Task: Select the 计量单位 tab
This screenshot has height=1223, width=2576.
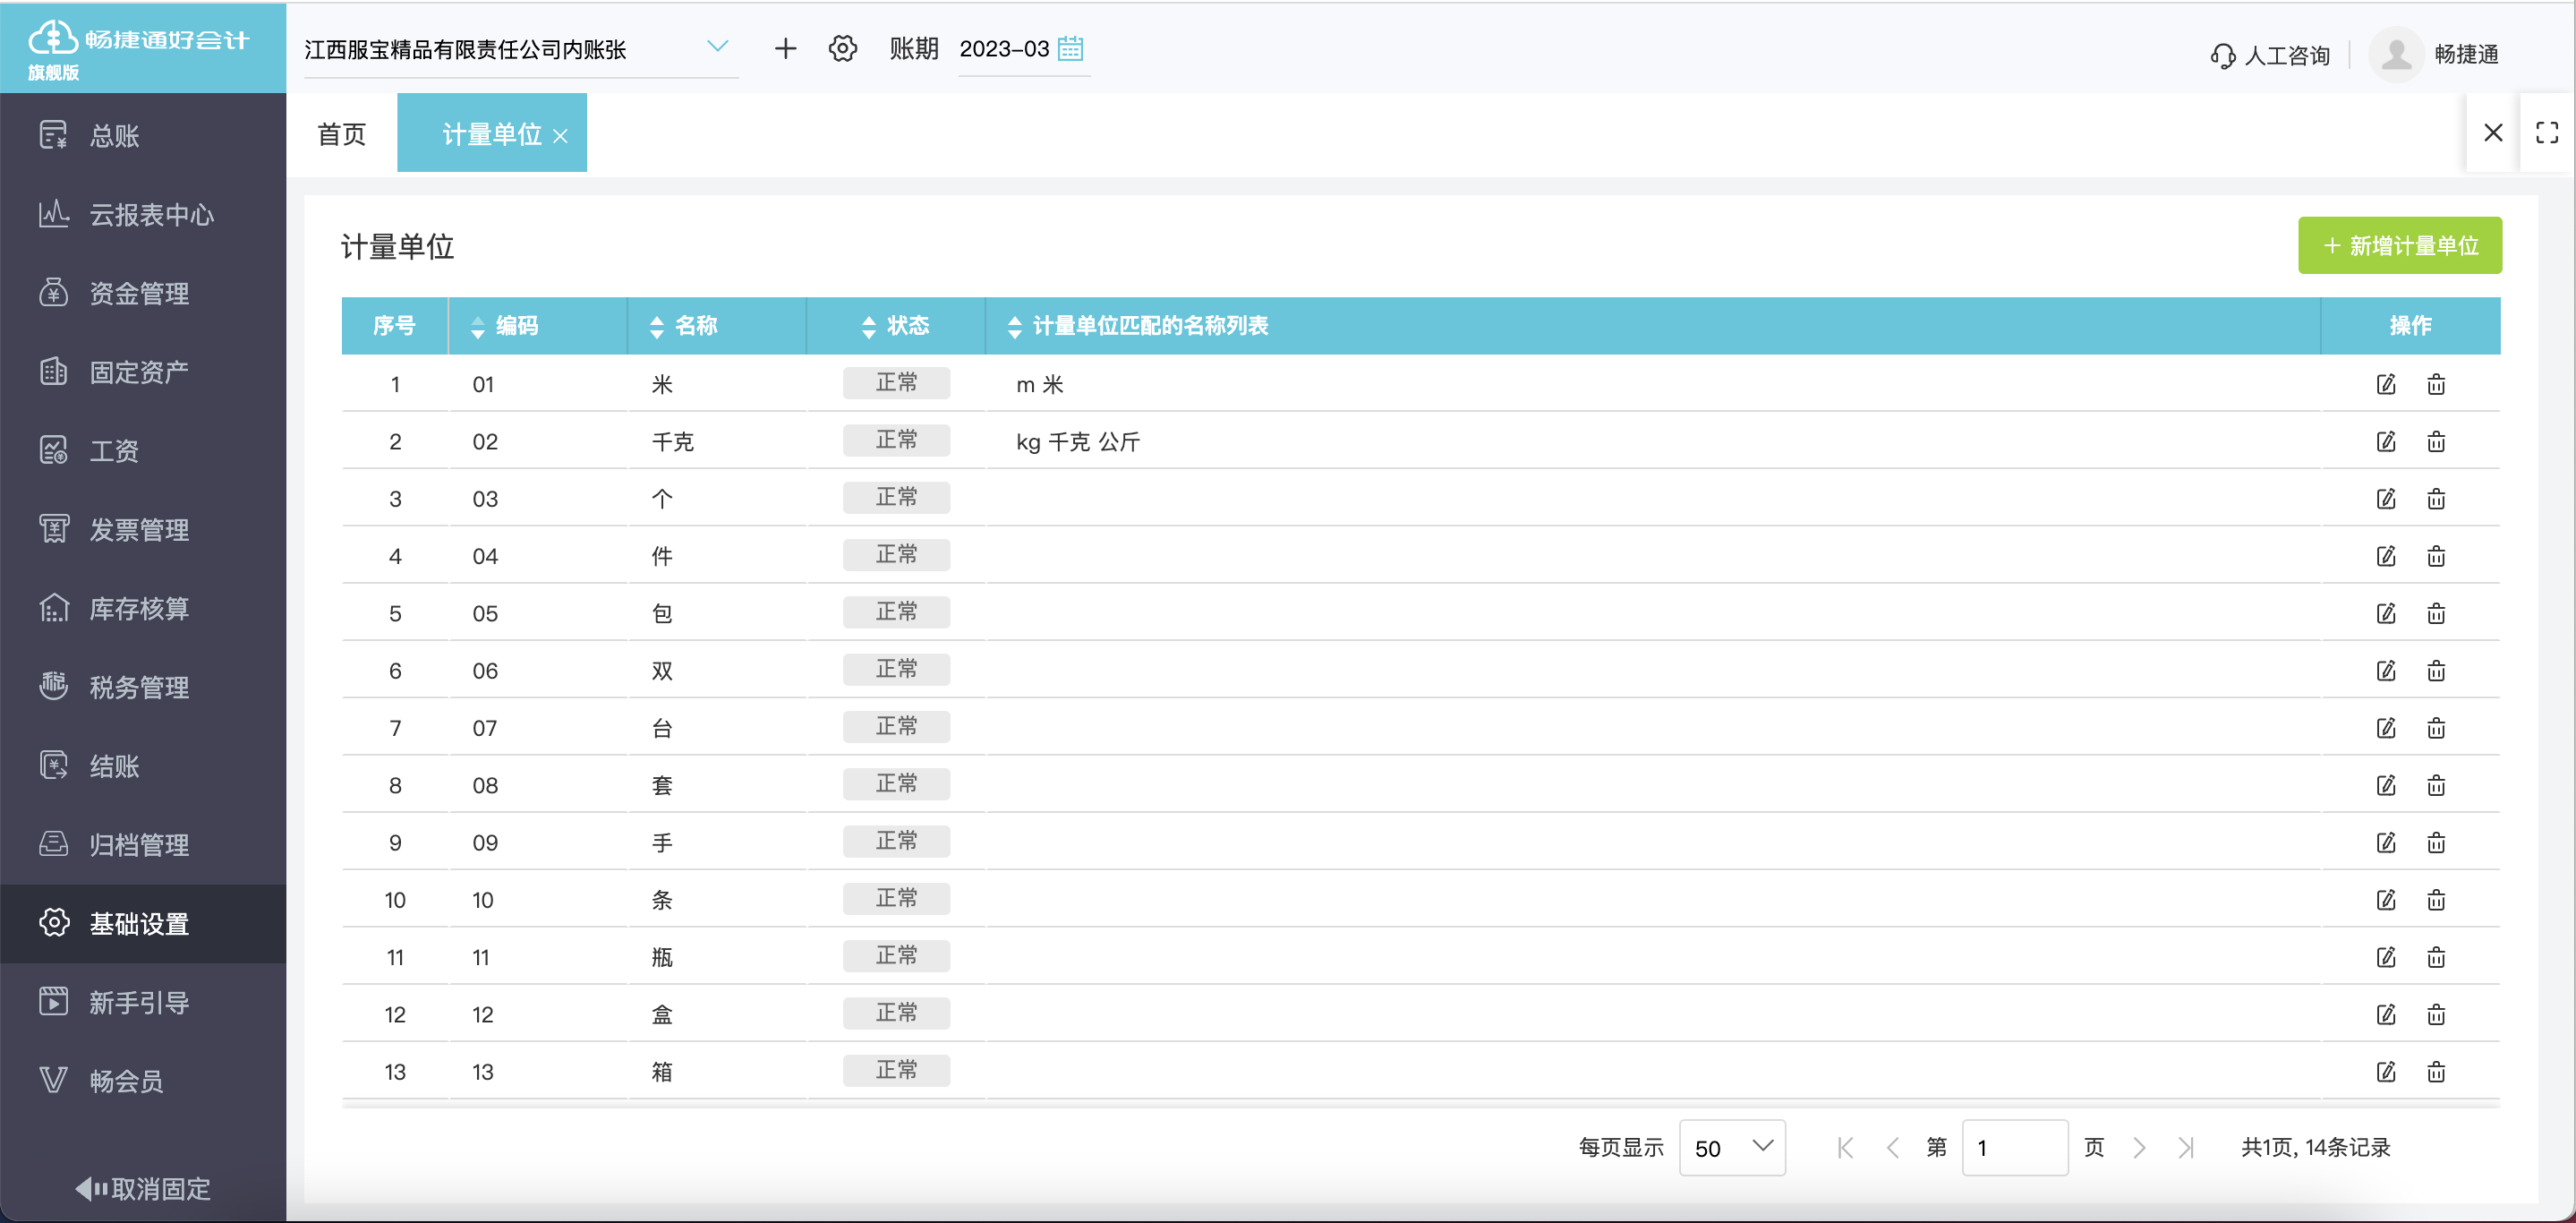Action: [x=493, y=135]
